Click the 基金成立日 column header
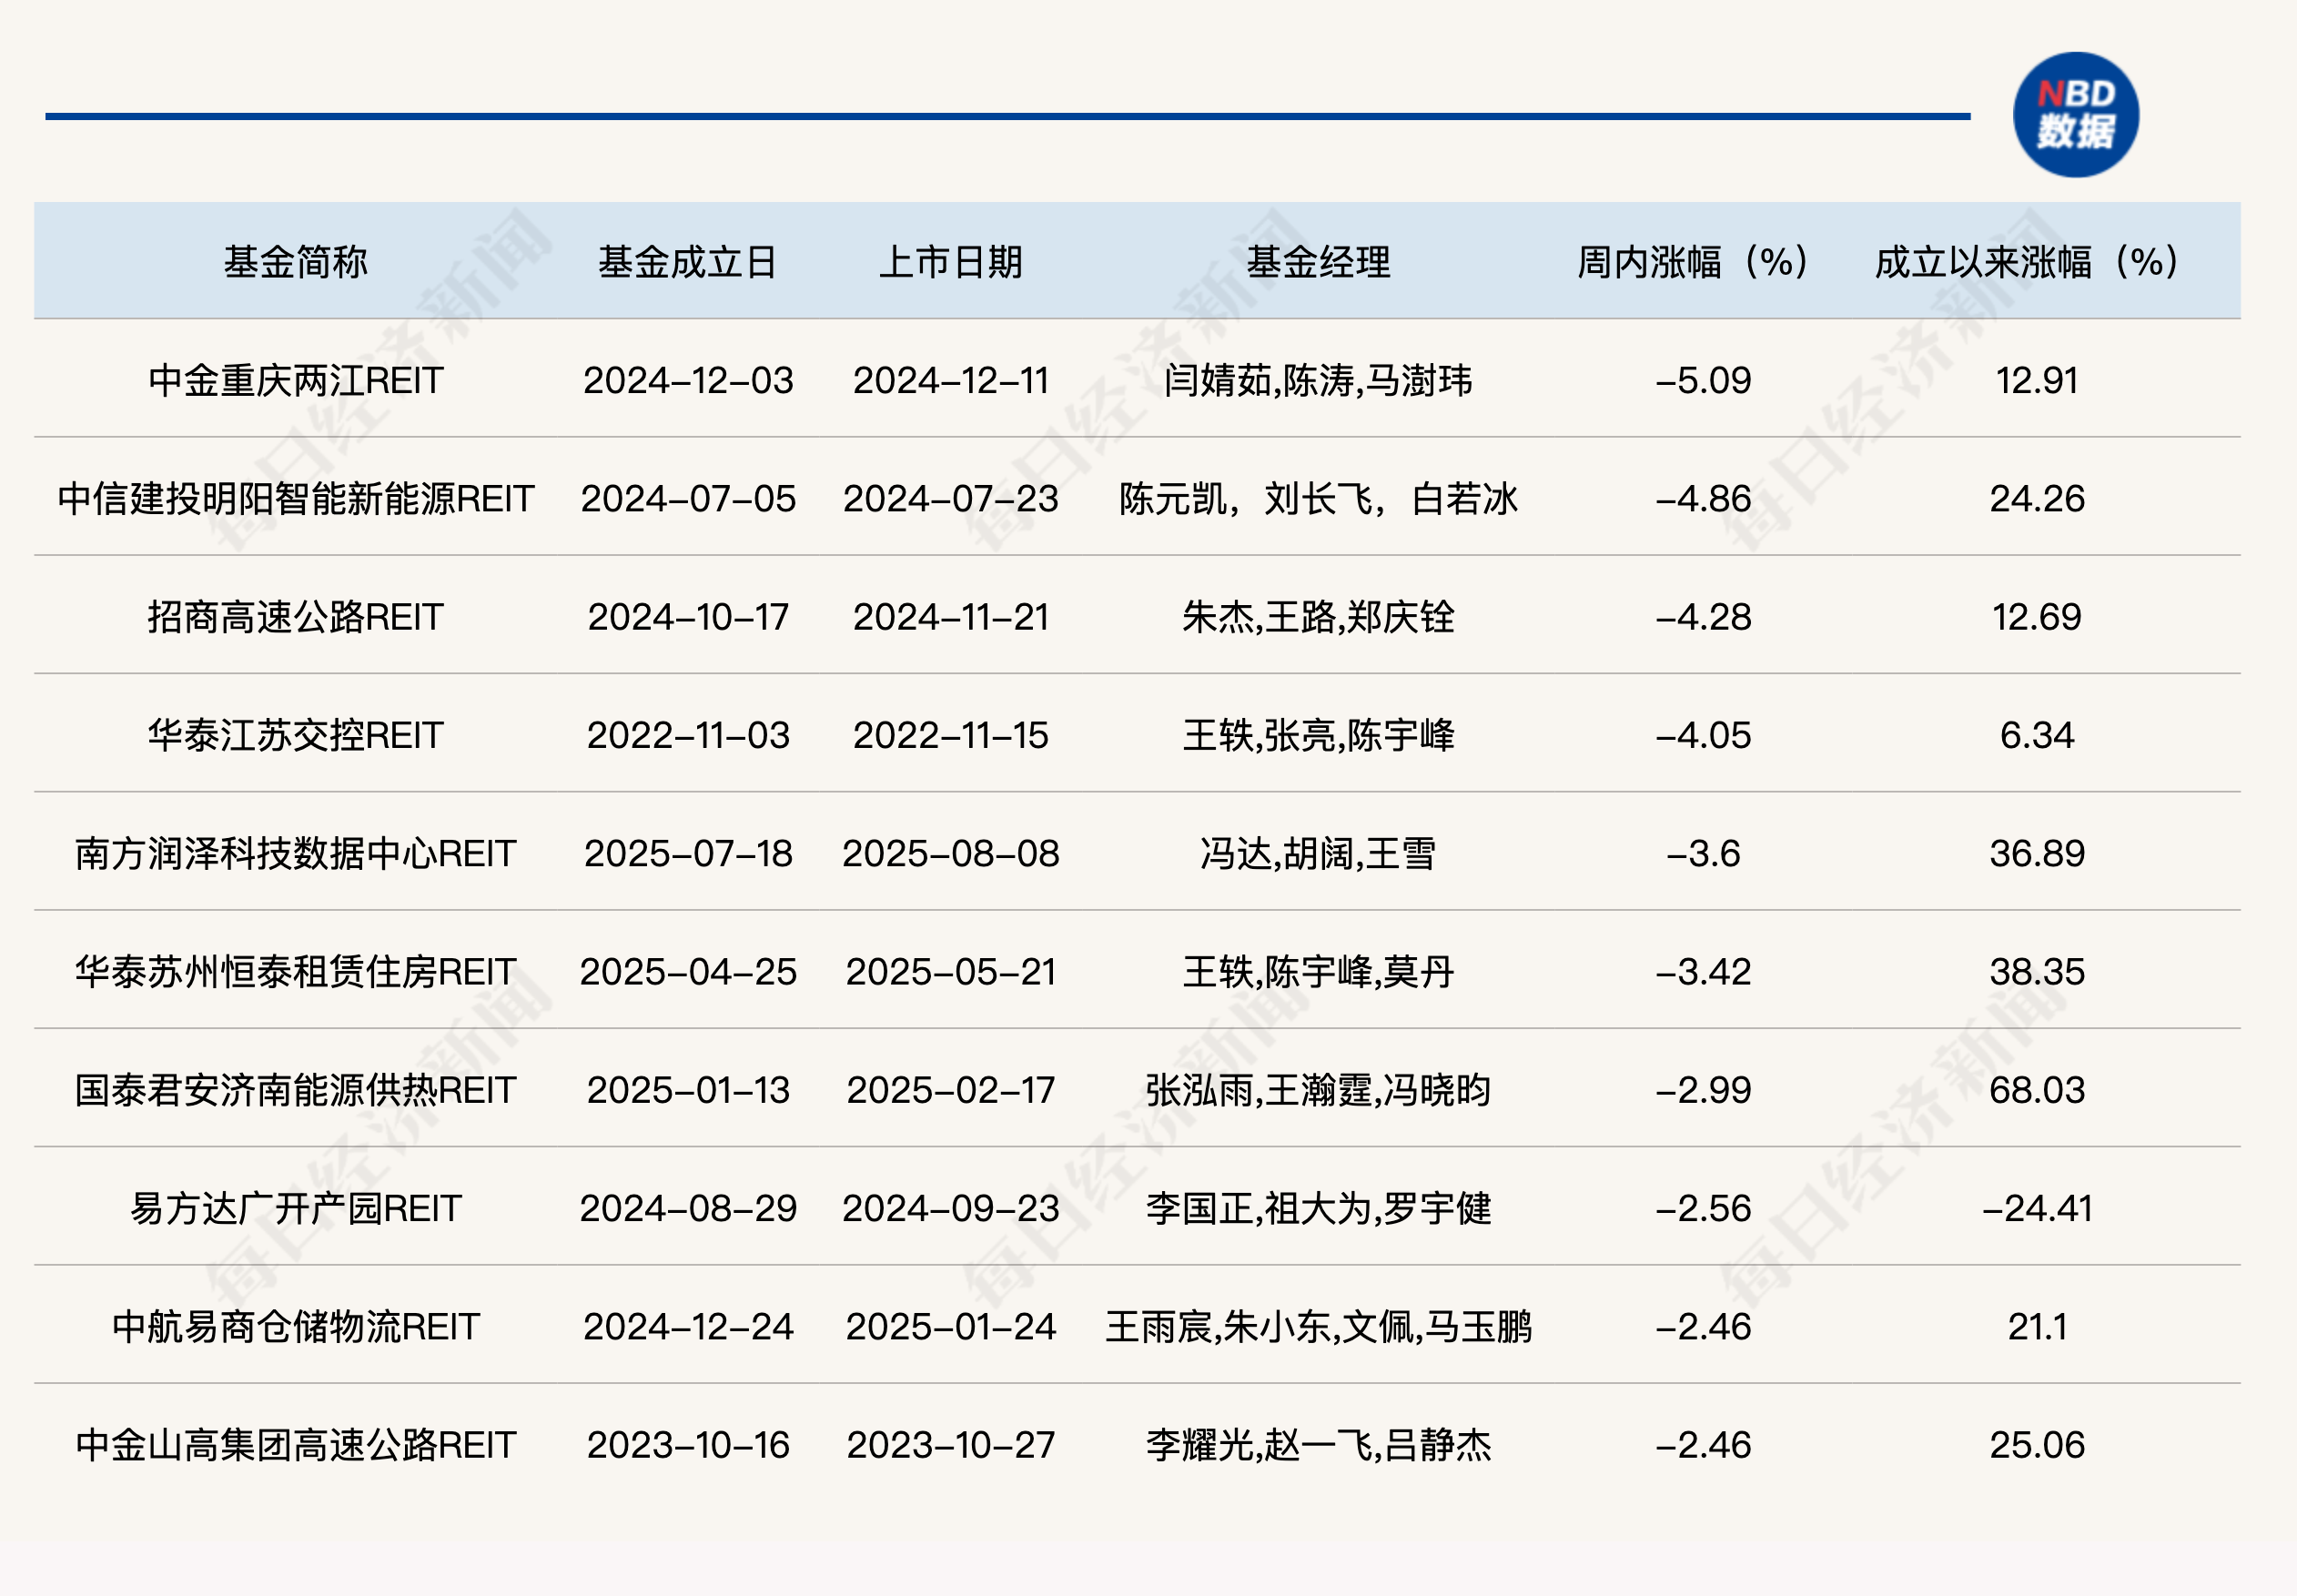 click(688, 261)
